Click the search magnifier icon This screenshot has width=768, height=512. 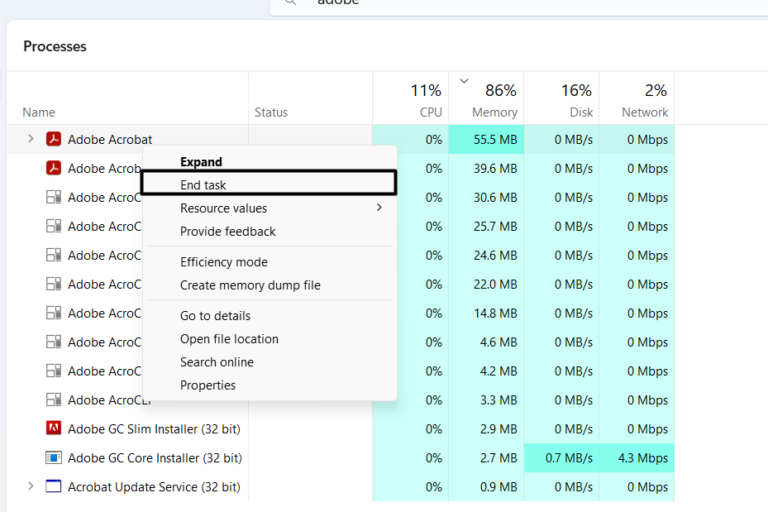click(290, 2)
